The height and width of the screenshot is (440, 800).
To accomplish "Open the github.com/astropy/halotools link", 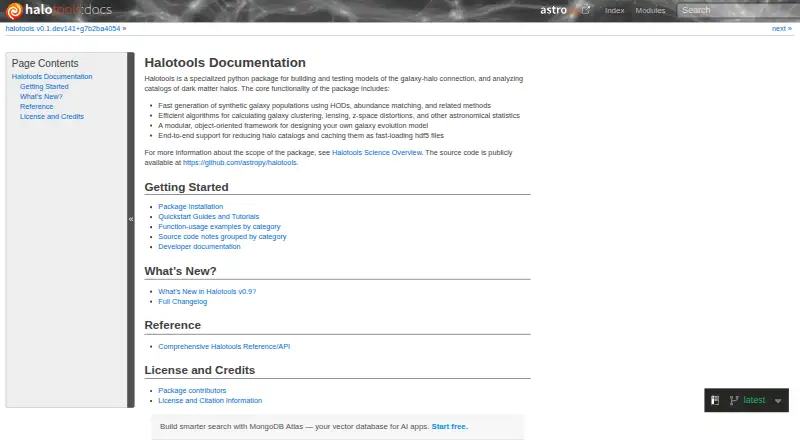I will (240, 162).
